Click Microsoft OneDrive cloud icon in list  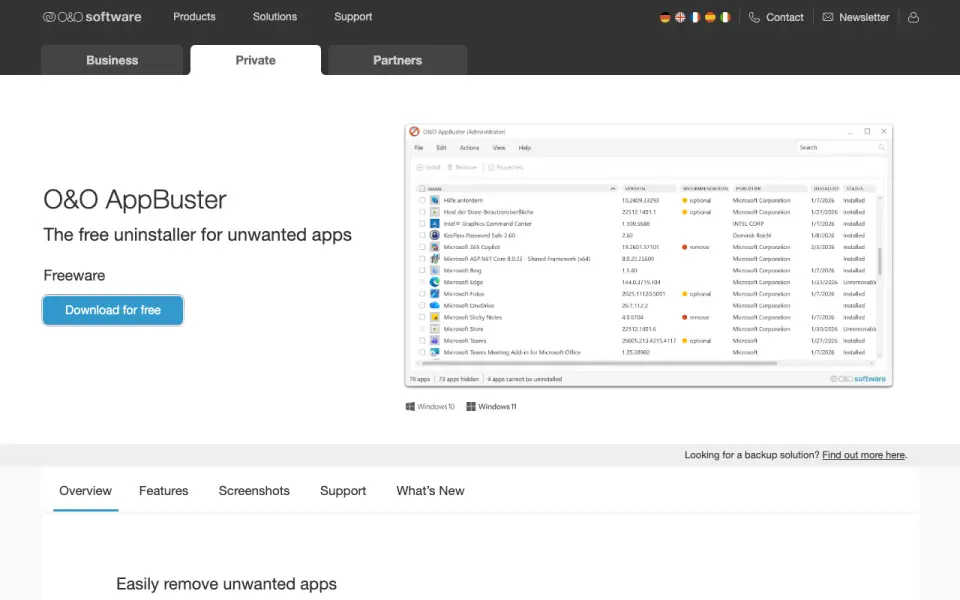coord(435,306)
